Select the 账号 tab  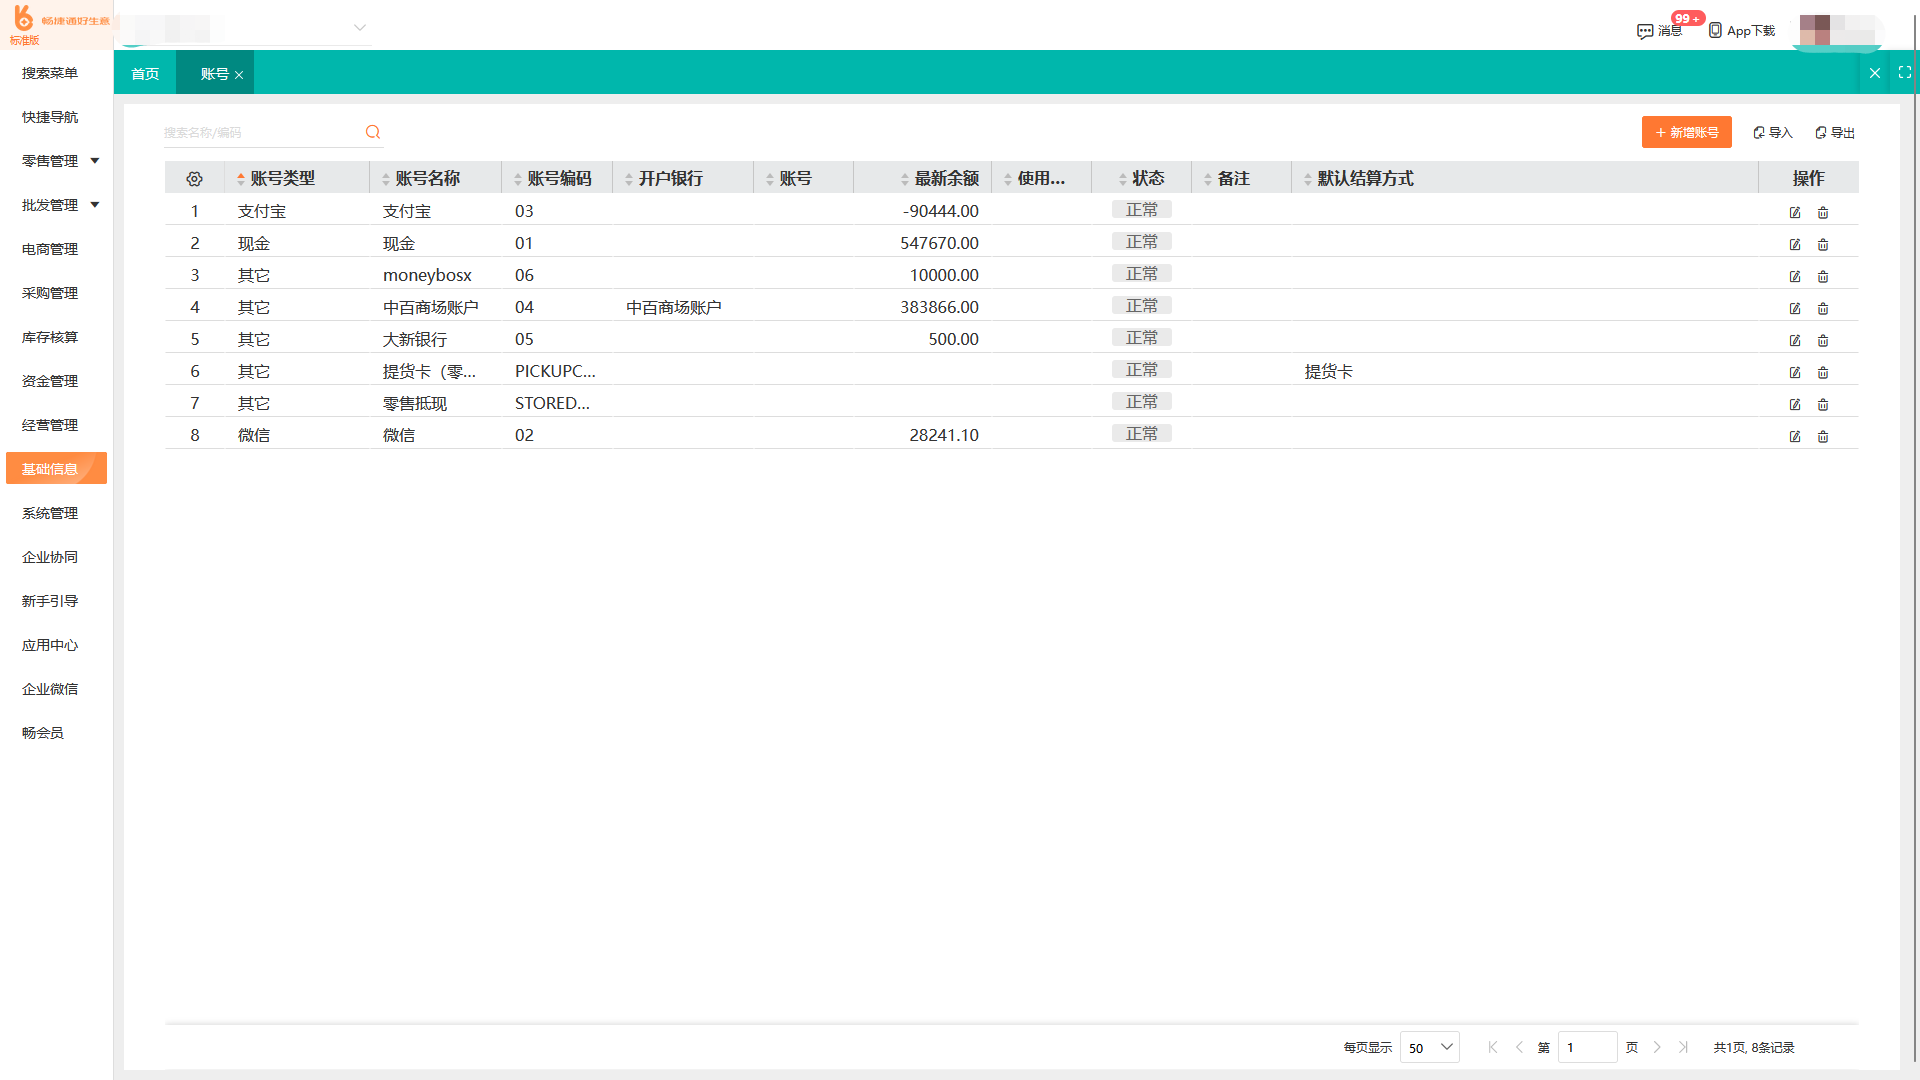coord(216,74)
